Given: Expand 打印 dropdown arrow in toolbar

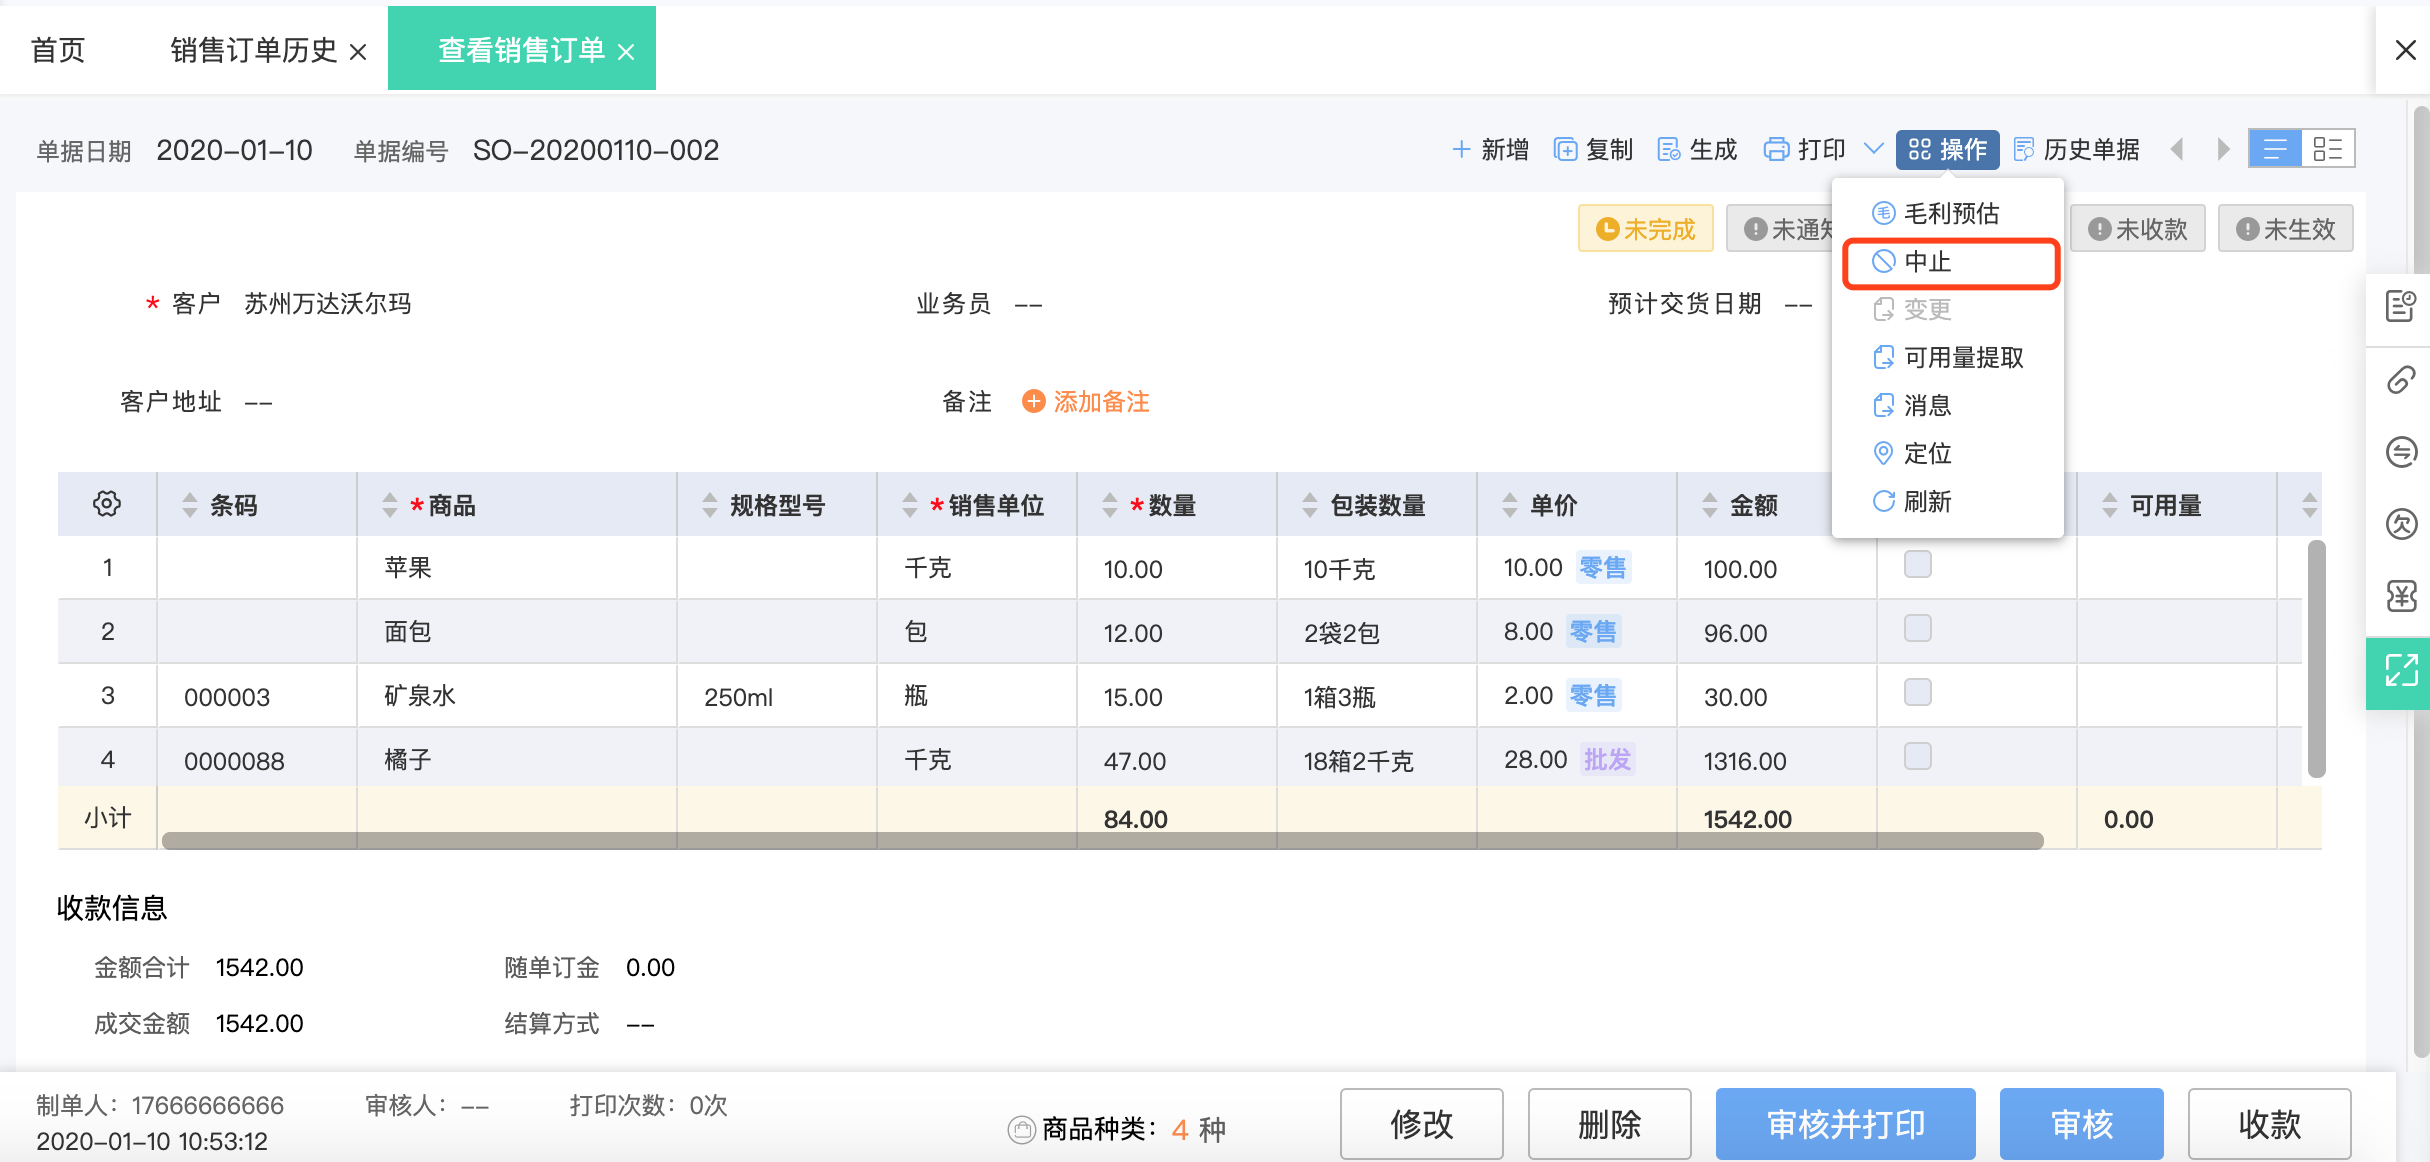Looking at the screenshot, I should point(1872,150).
